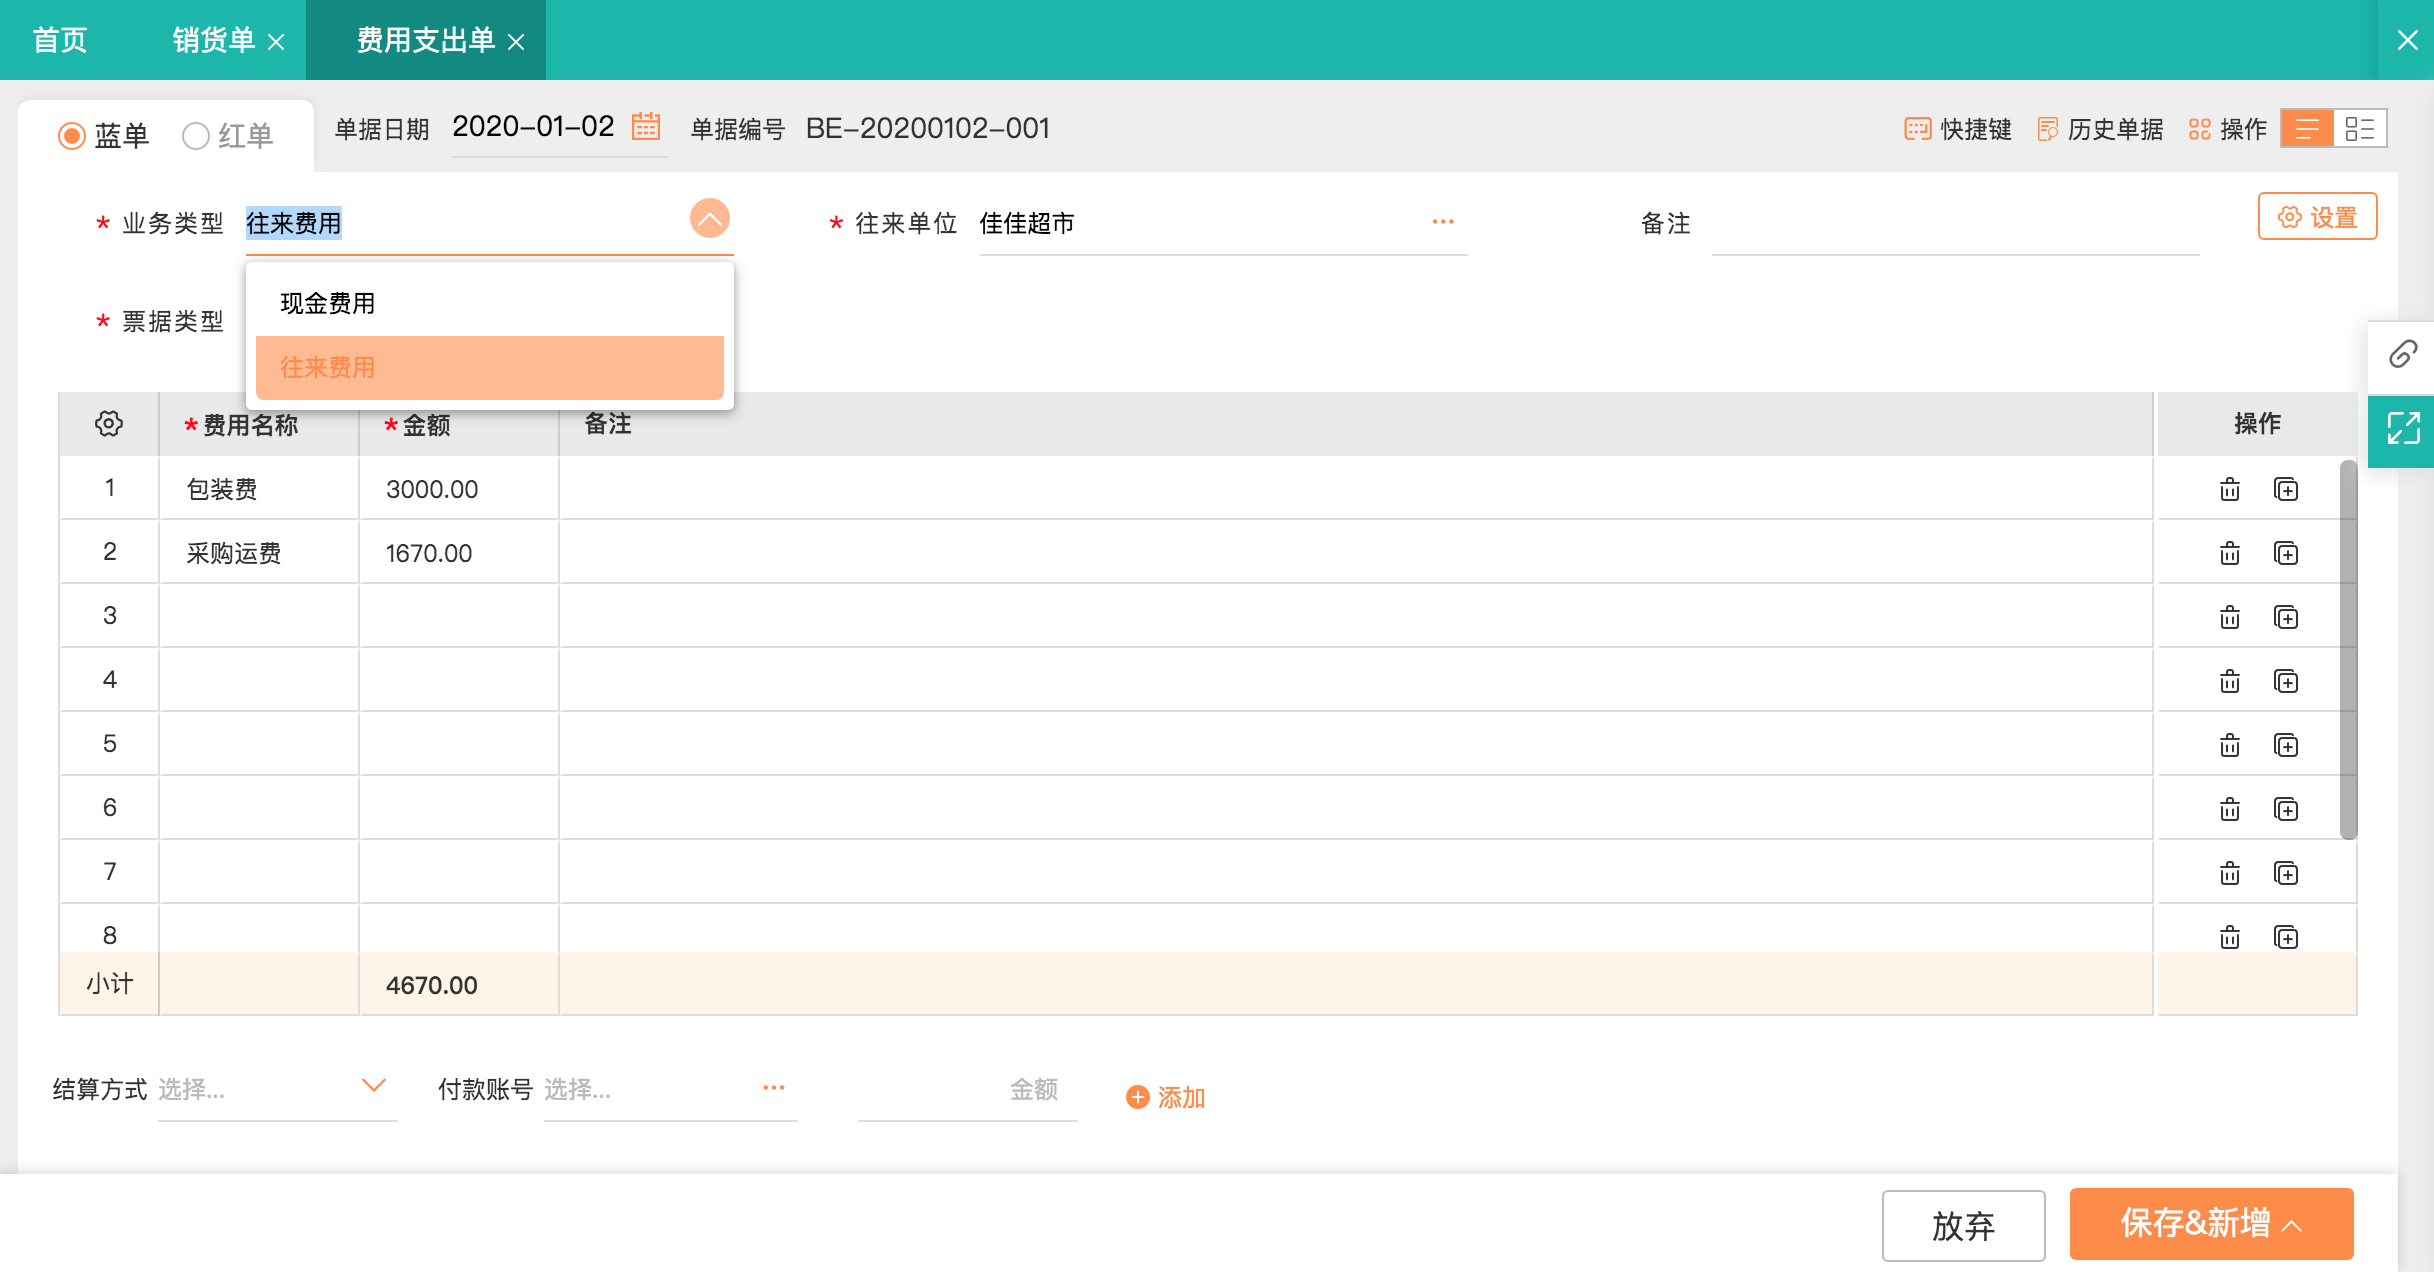
Task: Click the settings gear icon in table header
Action: click(x=109, y=423)
